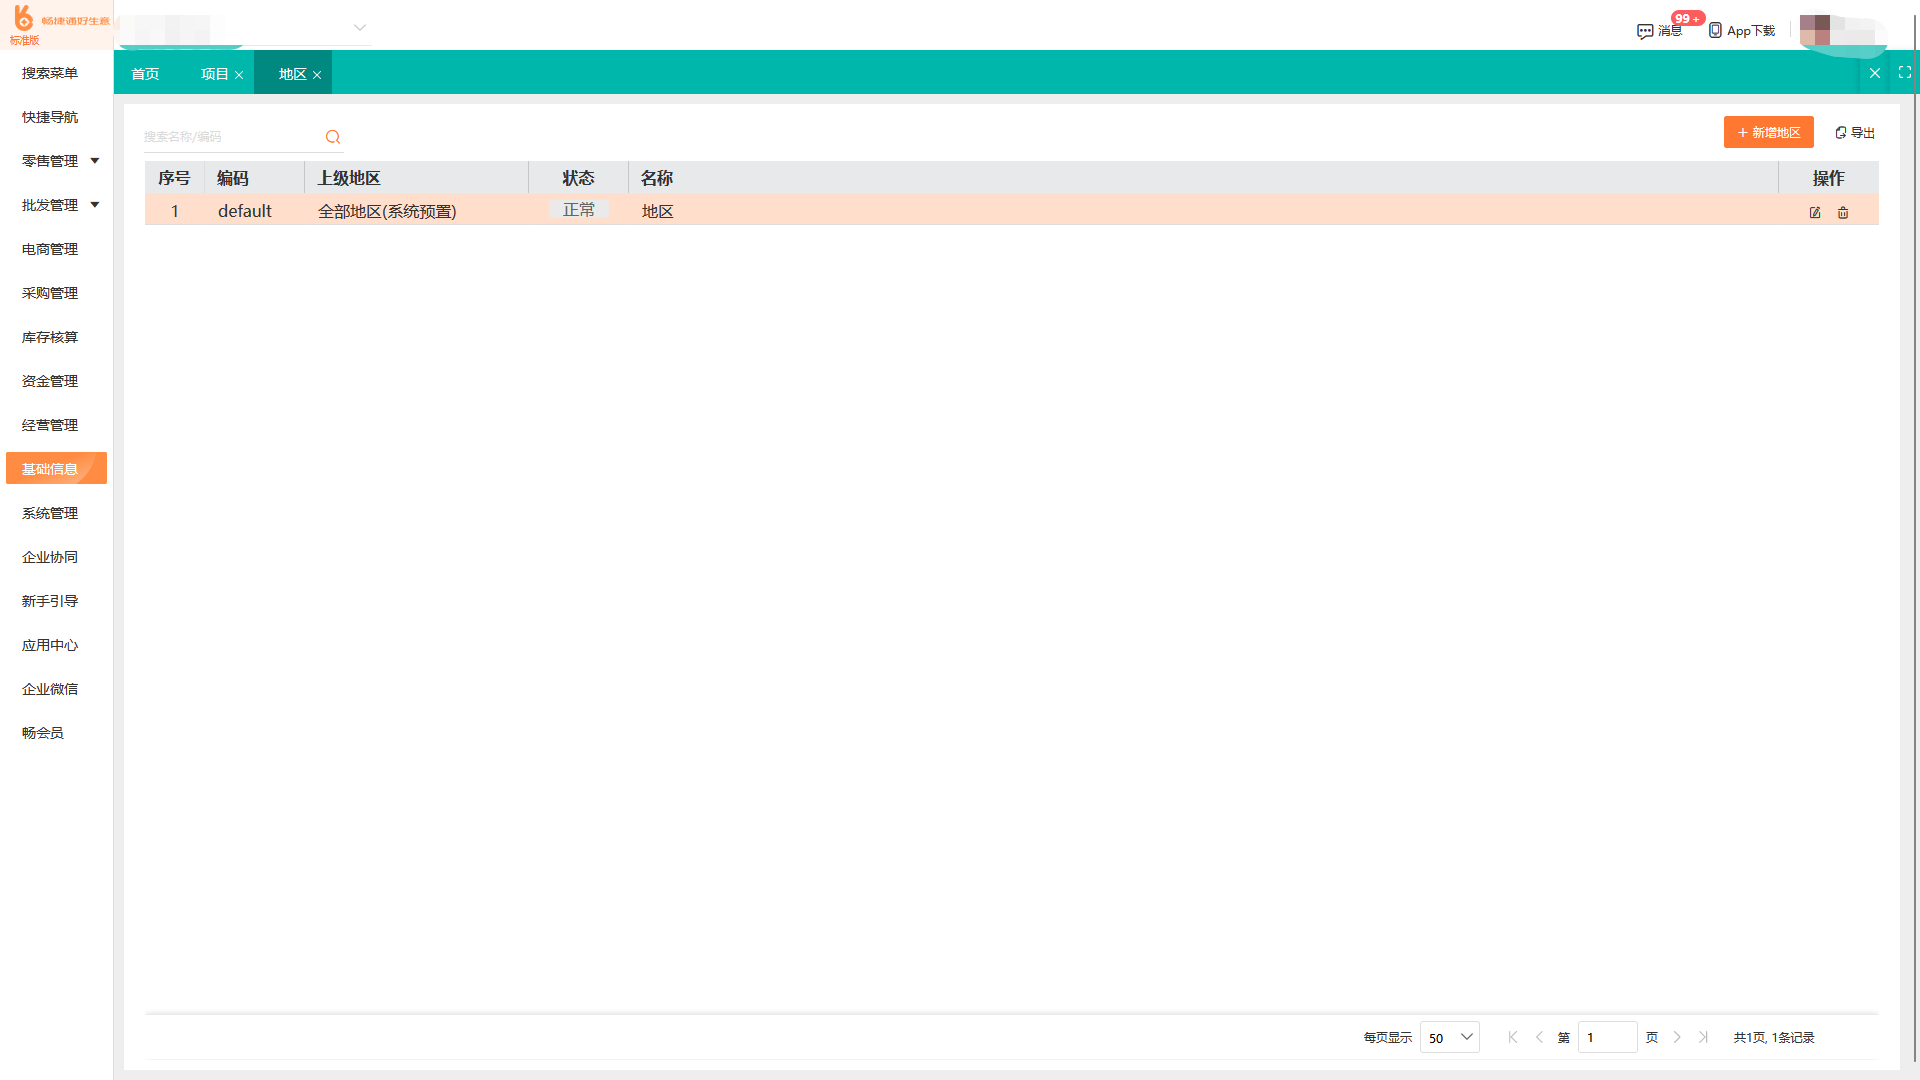Click the user avatar icon top right
The image size is (1920, 1080).
coord(1817,29)
